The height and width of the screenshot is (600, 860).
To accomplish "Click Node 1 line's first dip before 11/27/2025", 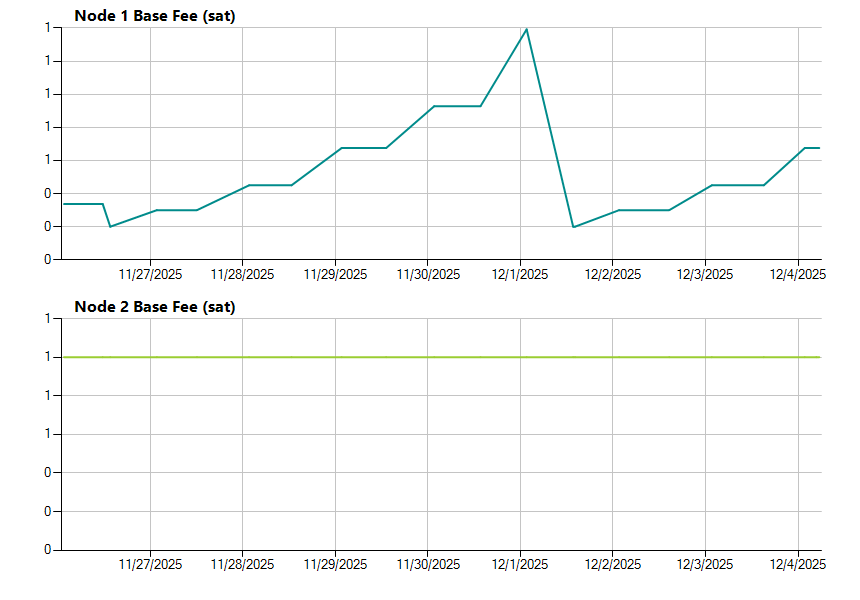I will [x=110, y=226].
